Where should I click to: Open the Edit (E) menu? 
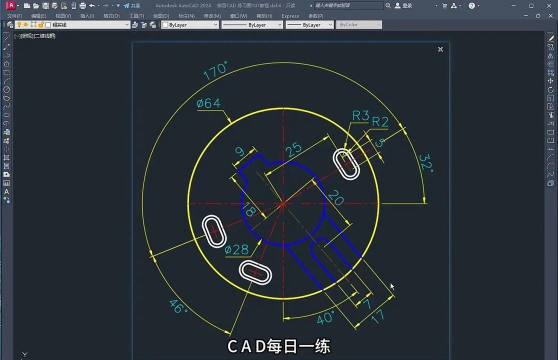[38, 16]
